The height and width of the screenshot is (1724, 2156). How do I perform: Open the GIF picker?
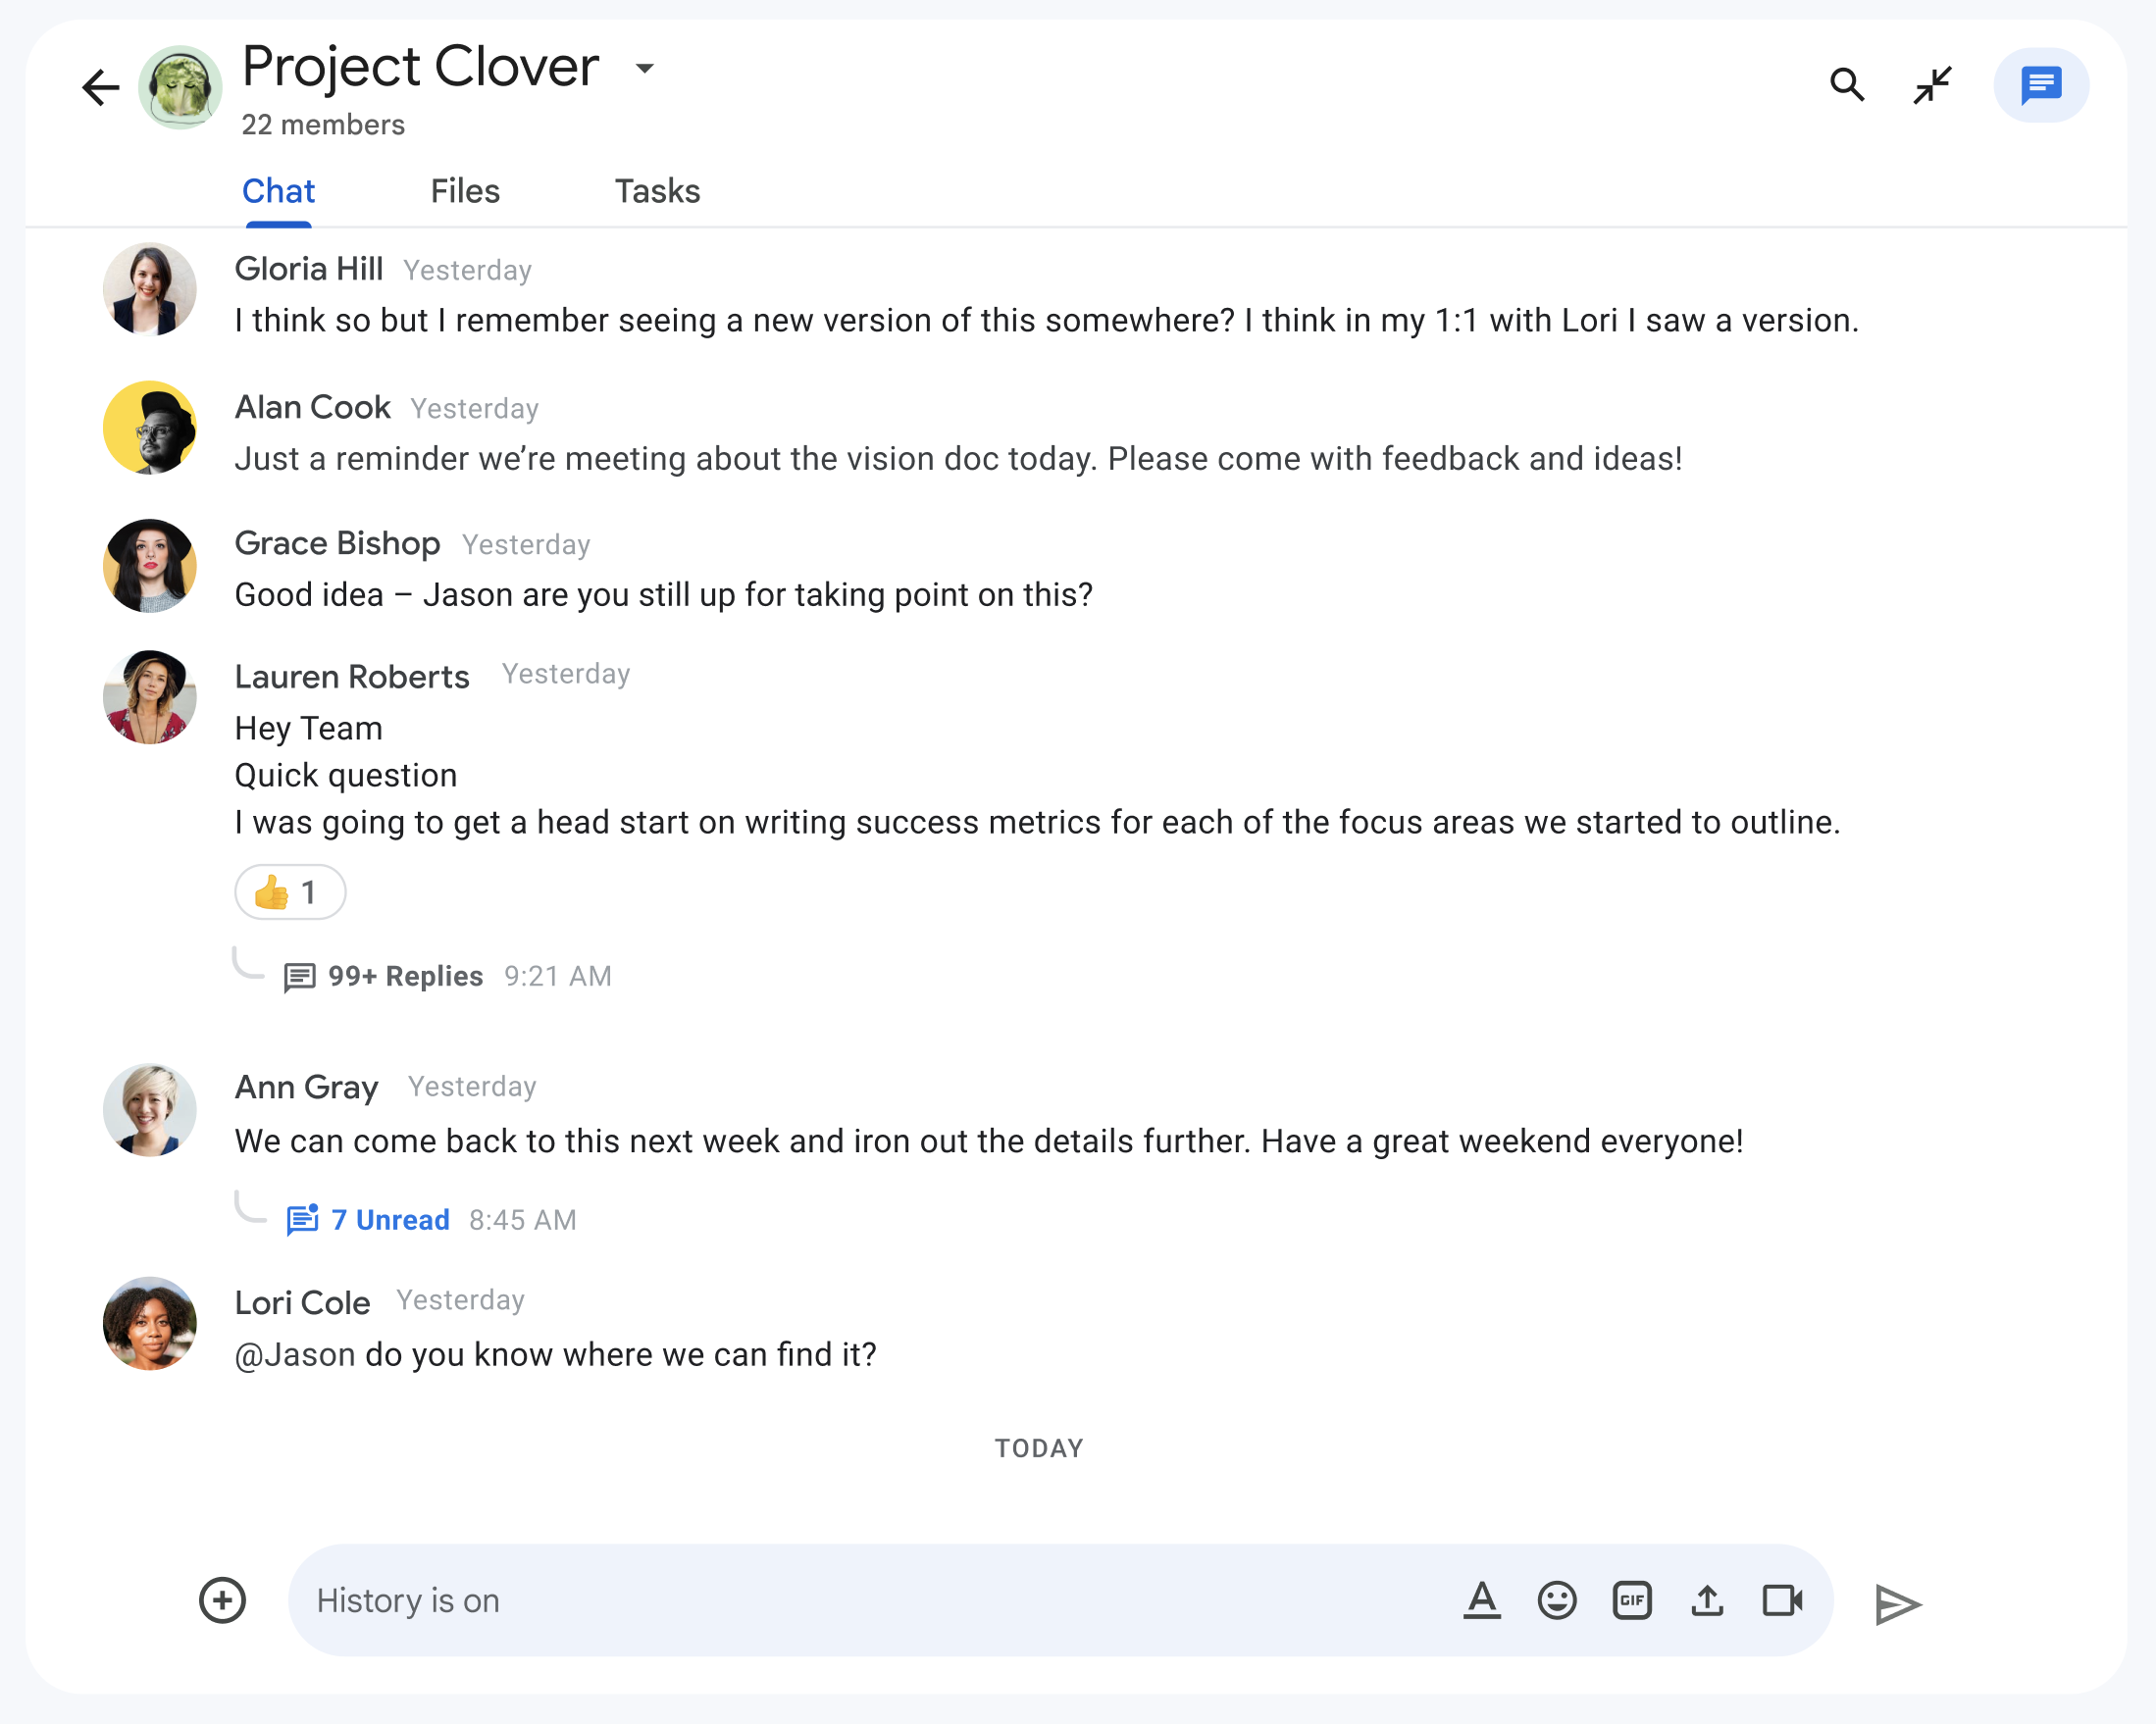pos(1632,1601)
